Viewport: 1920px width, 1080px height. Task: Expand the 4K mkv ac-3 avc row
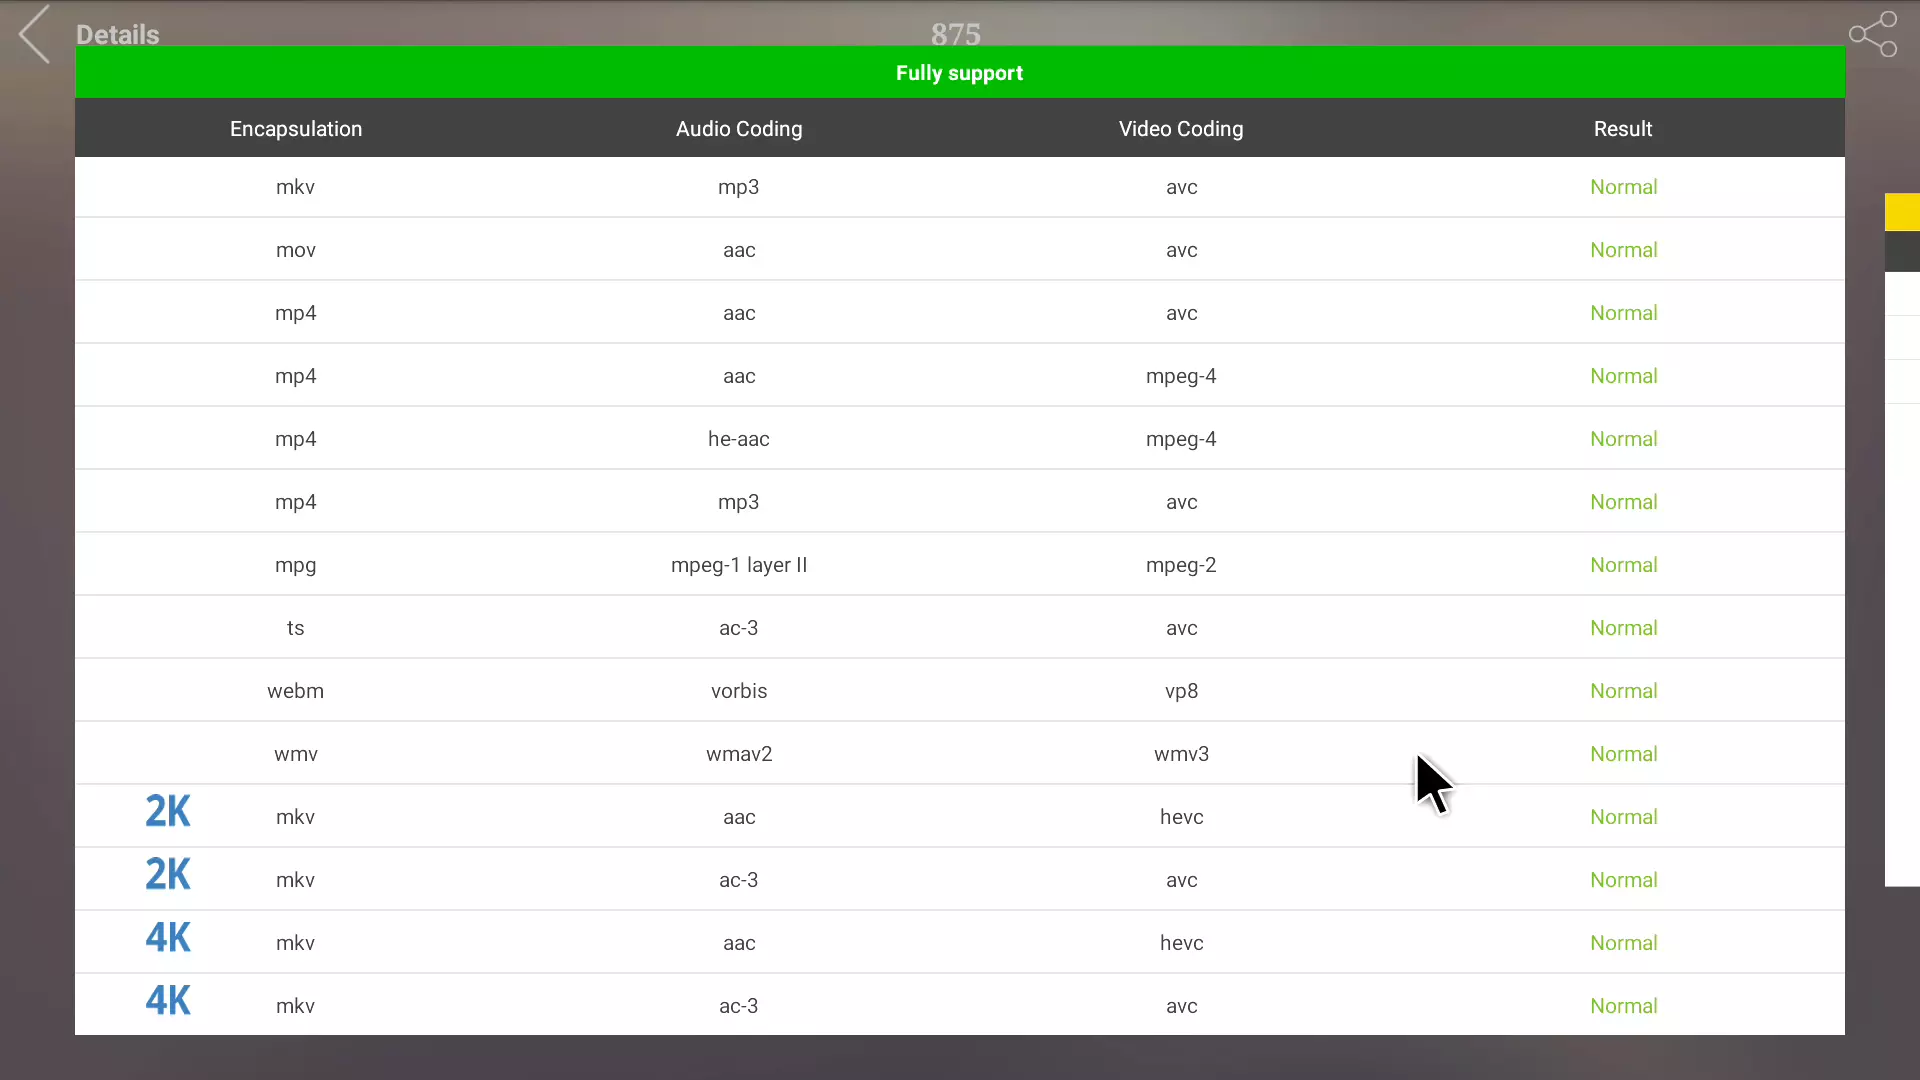[x=960, y=1005]
